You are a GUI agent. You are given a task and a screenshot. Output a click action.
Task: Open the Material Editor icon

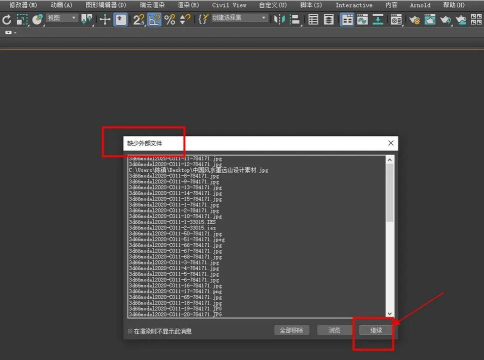coord(396,20)
